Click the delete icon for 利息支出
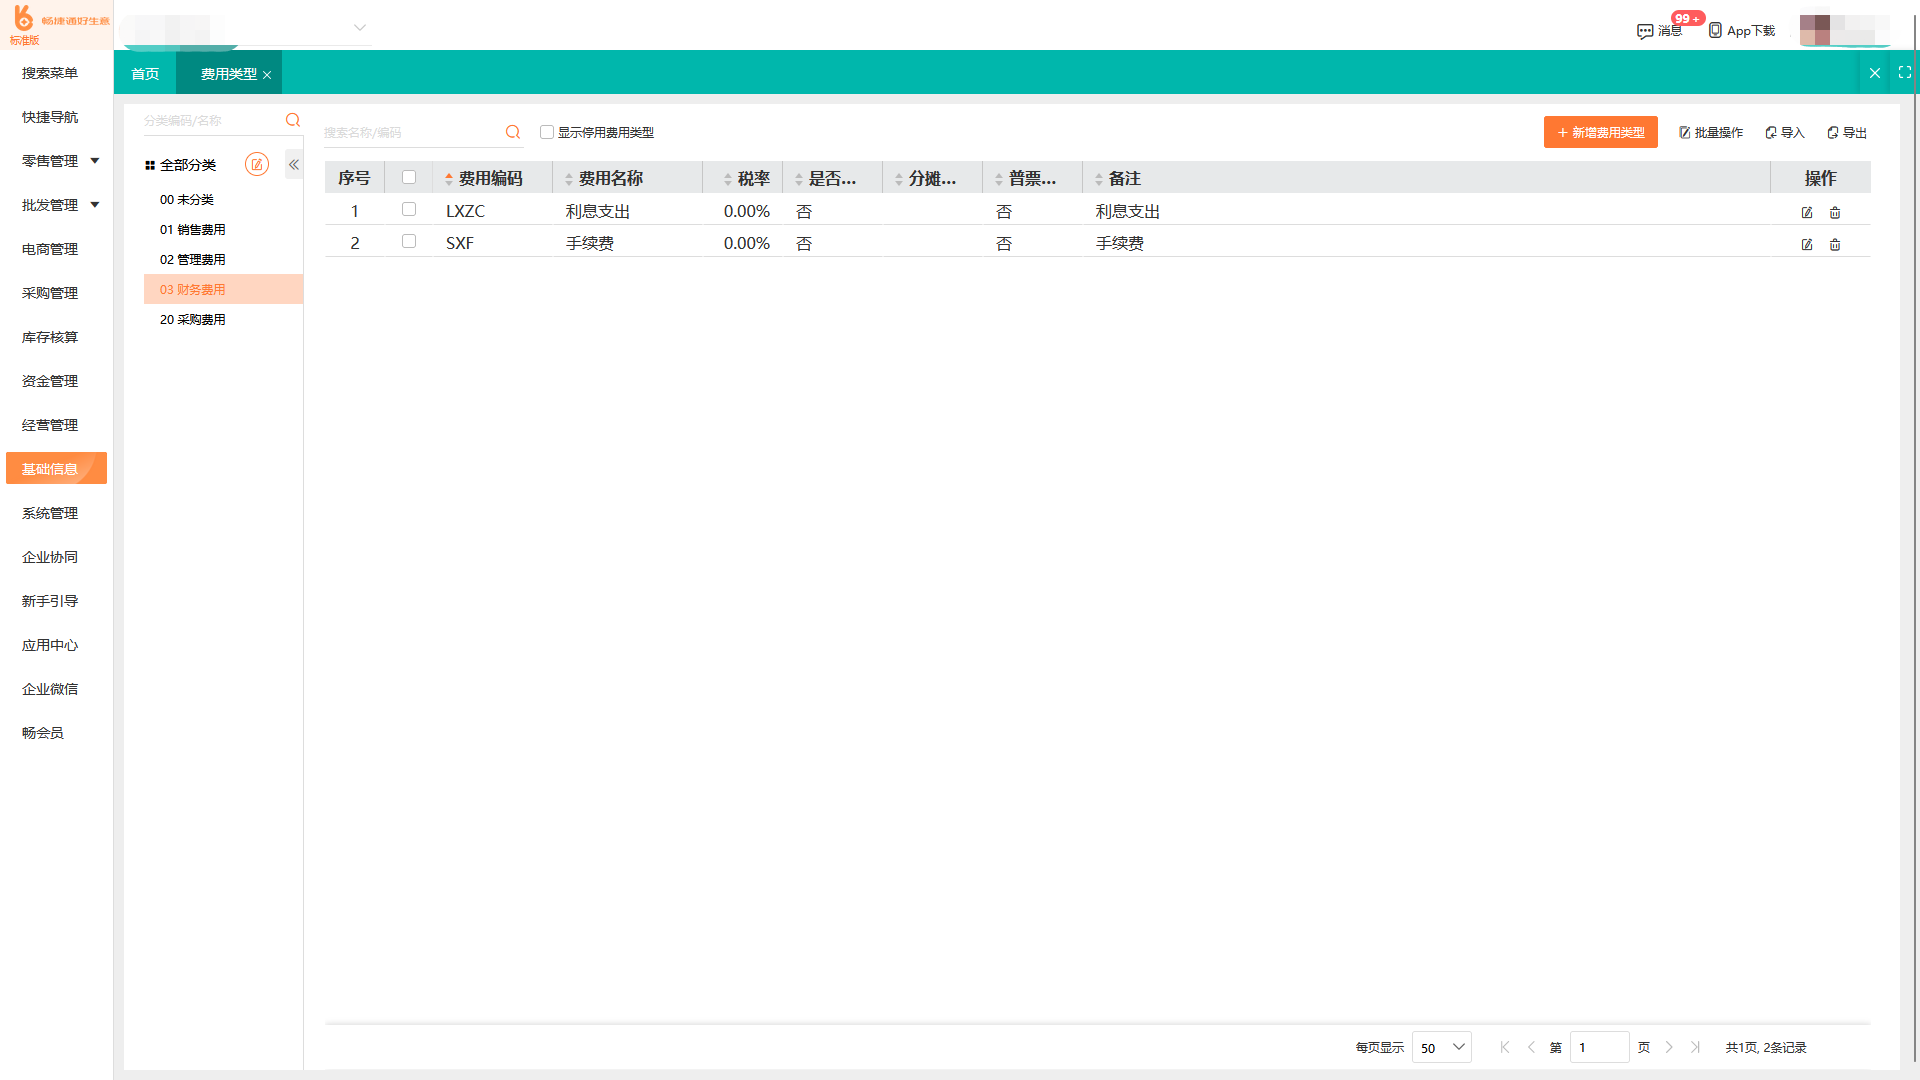 click(1836, 212)
